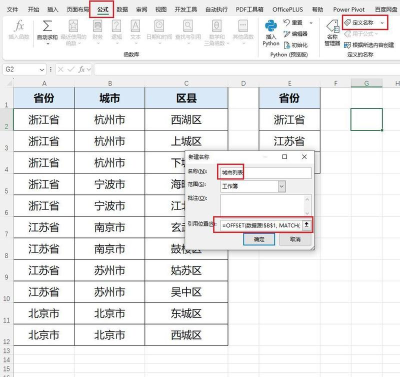The image size is (400, 377).
Task: Click the collapse dialog arrow beside Refers to
Action: tap(306, 225)
